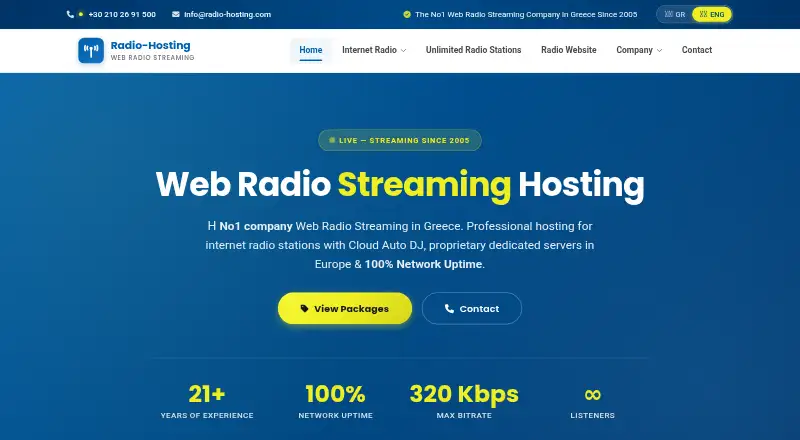Viewport: 800px width, 440px height.
Task: Click the Radio-Hosting brand name link
Action: tap(151, 45)
